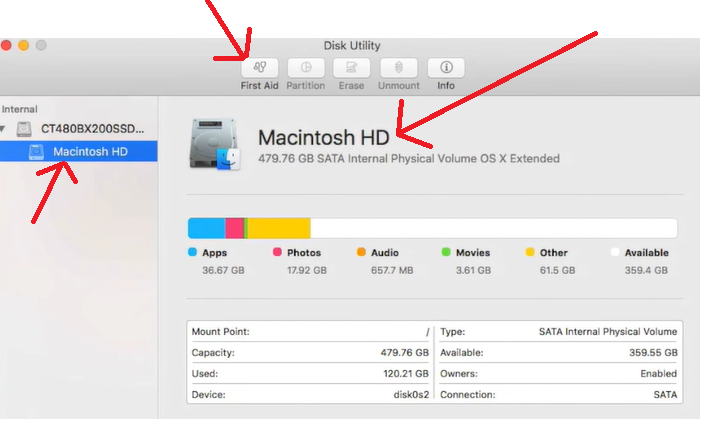Click the Owners value Enabled

coord(659,374)
